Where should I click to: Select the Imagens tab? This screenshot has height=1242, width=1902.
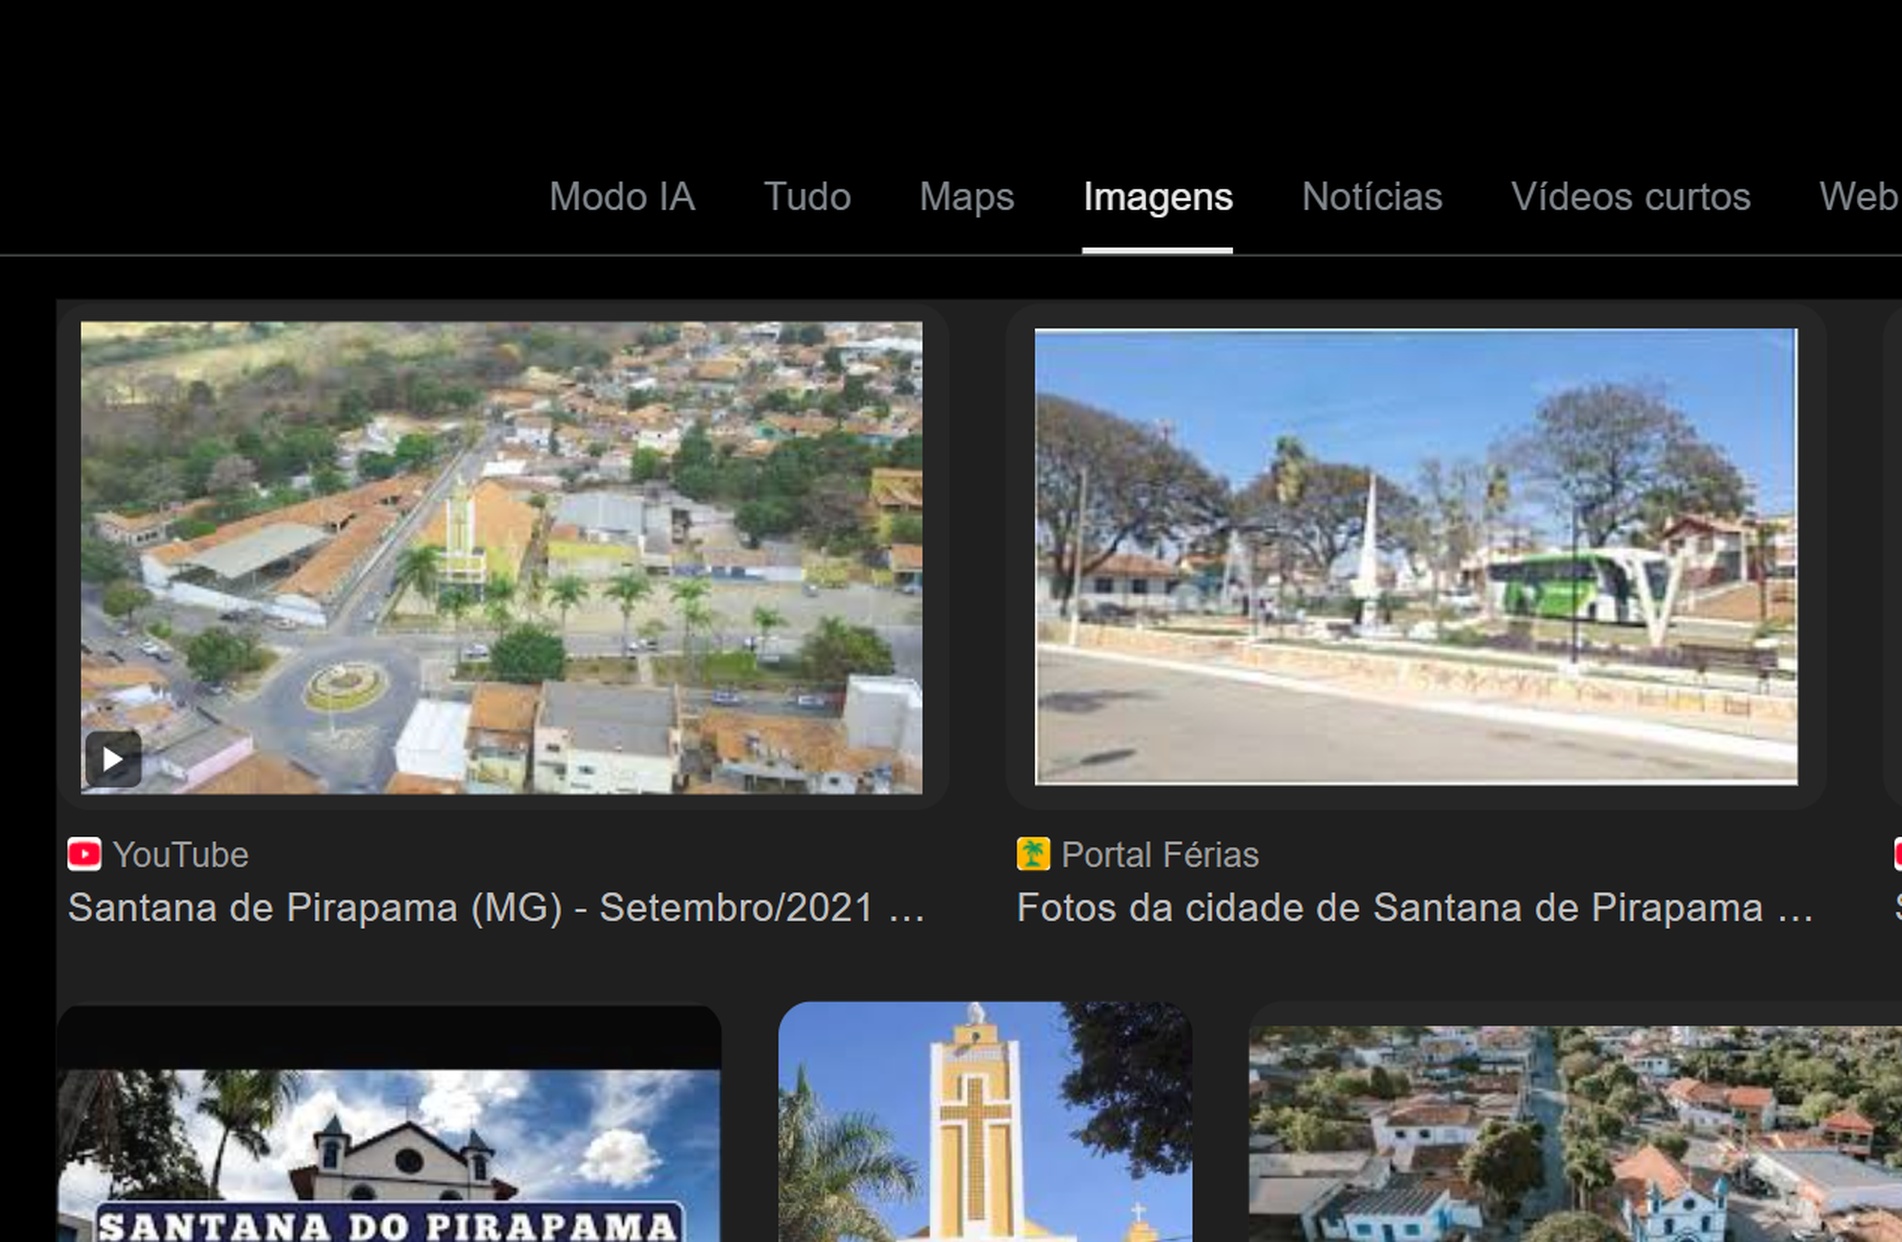click(1157, 197)
